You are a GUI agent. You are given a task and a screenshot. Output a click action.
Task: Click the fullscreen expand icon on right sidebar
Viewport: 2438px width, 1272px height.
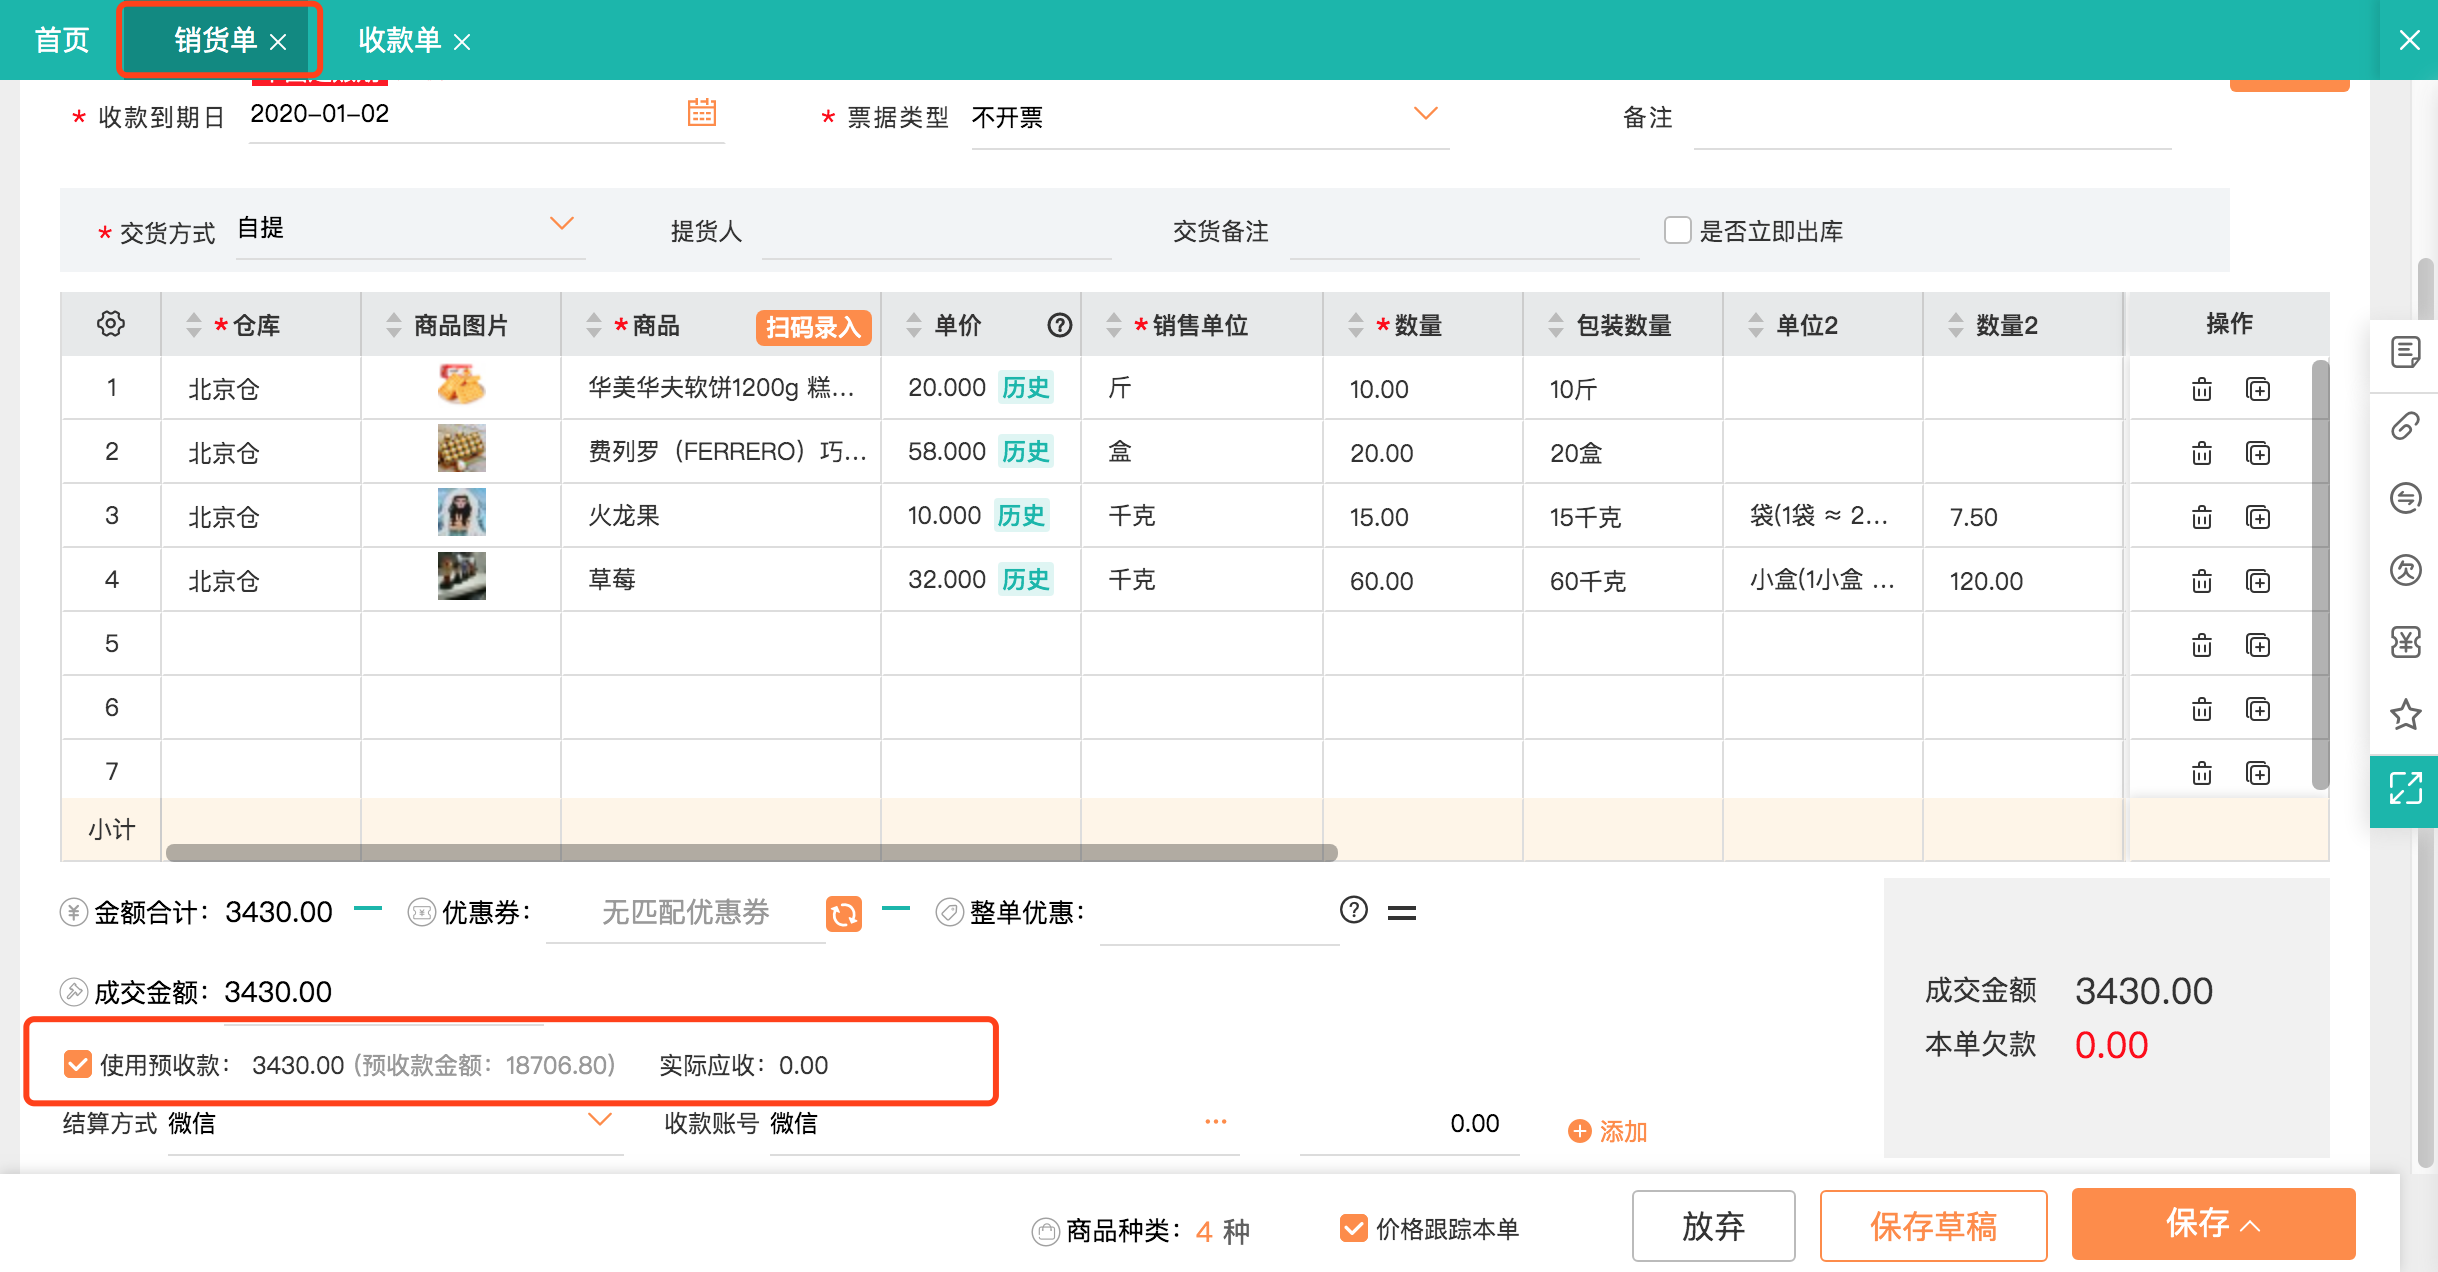2404,790
